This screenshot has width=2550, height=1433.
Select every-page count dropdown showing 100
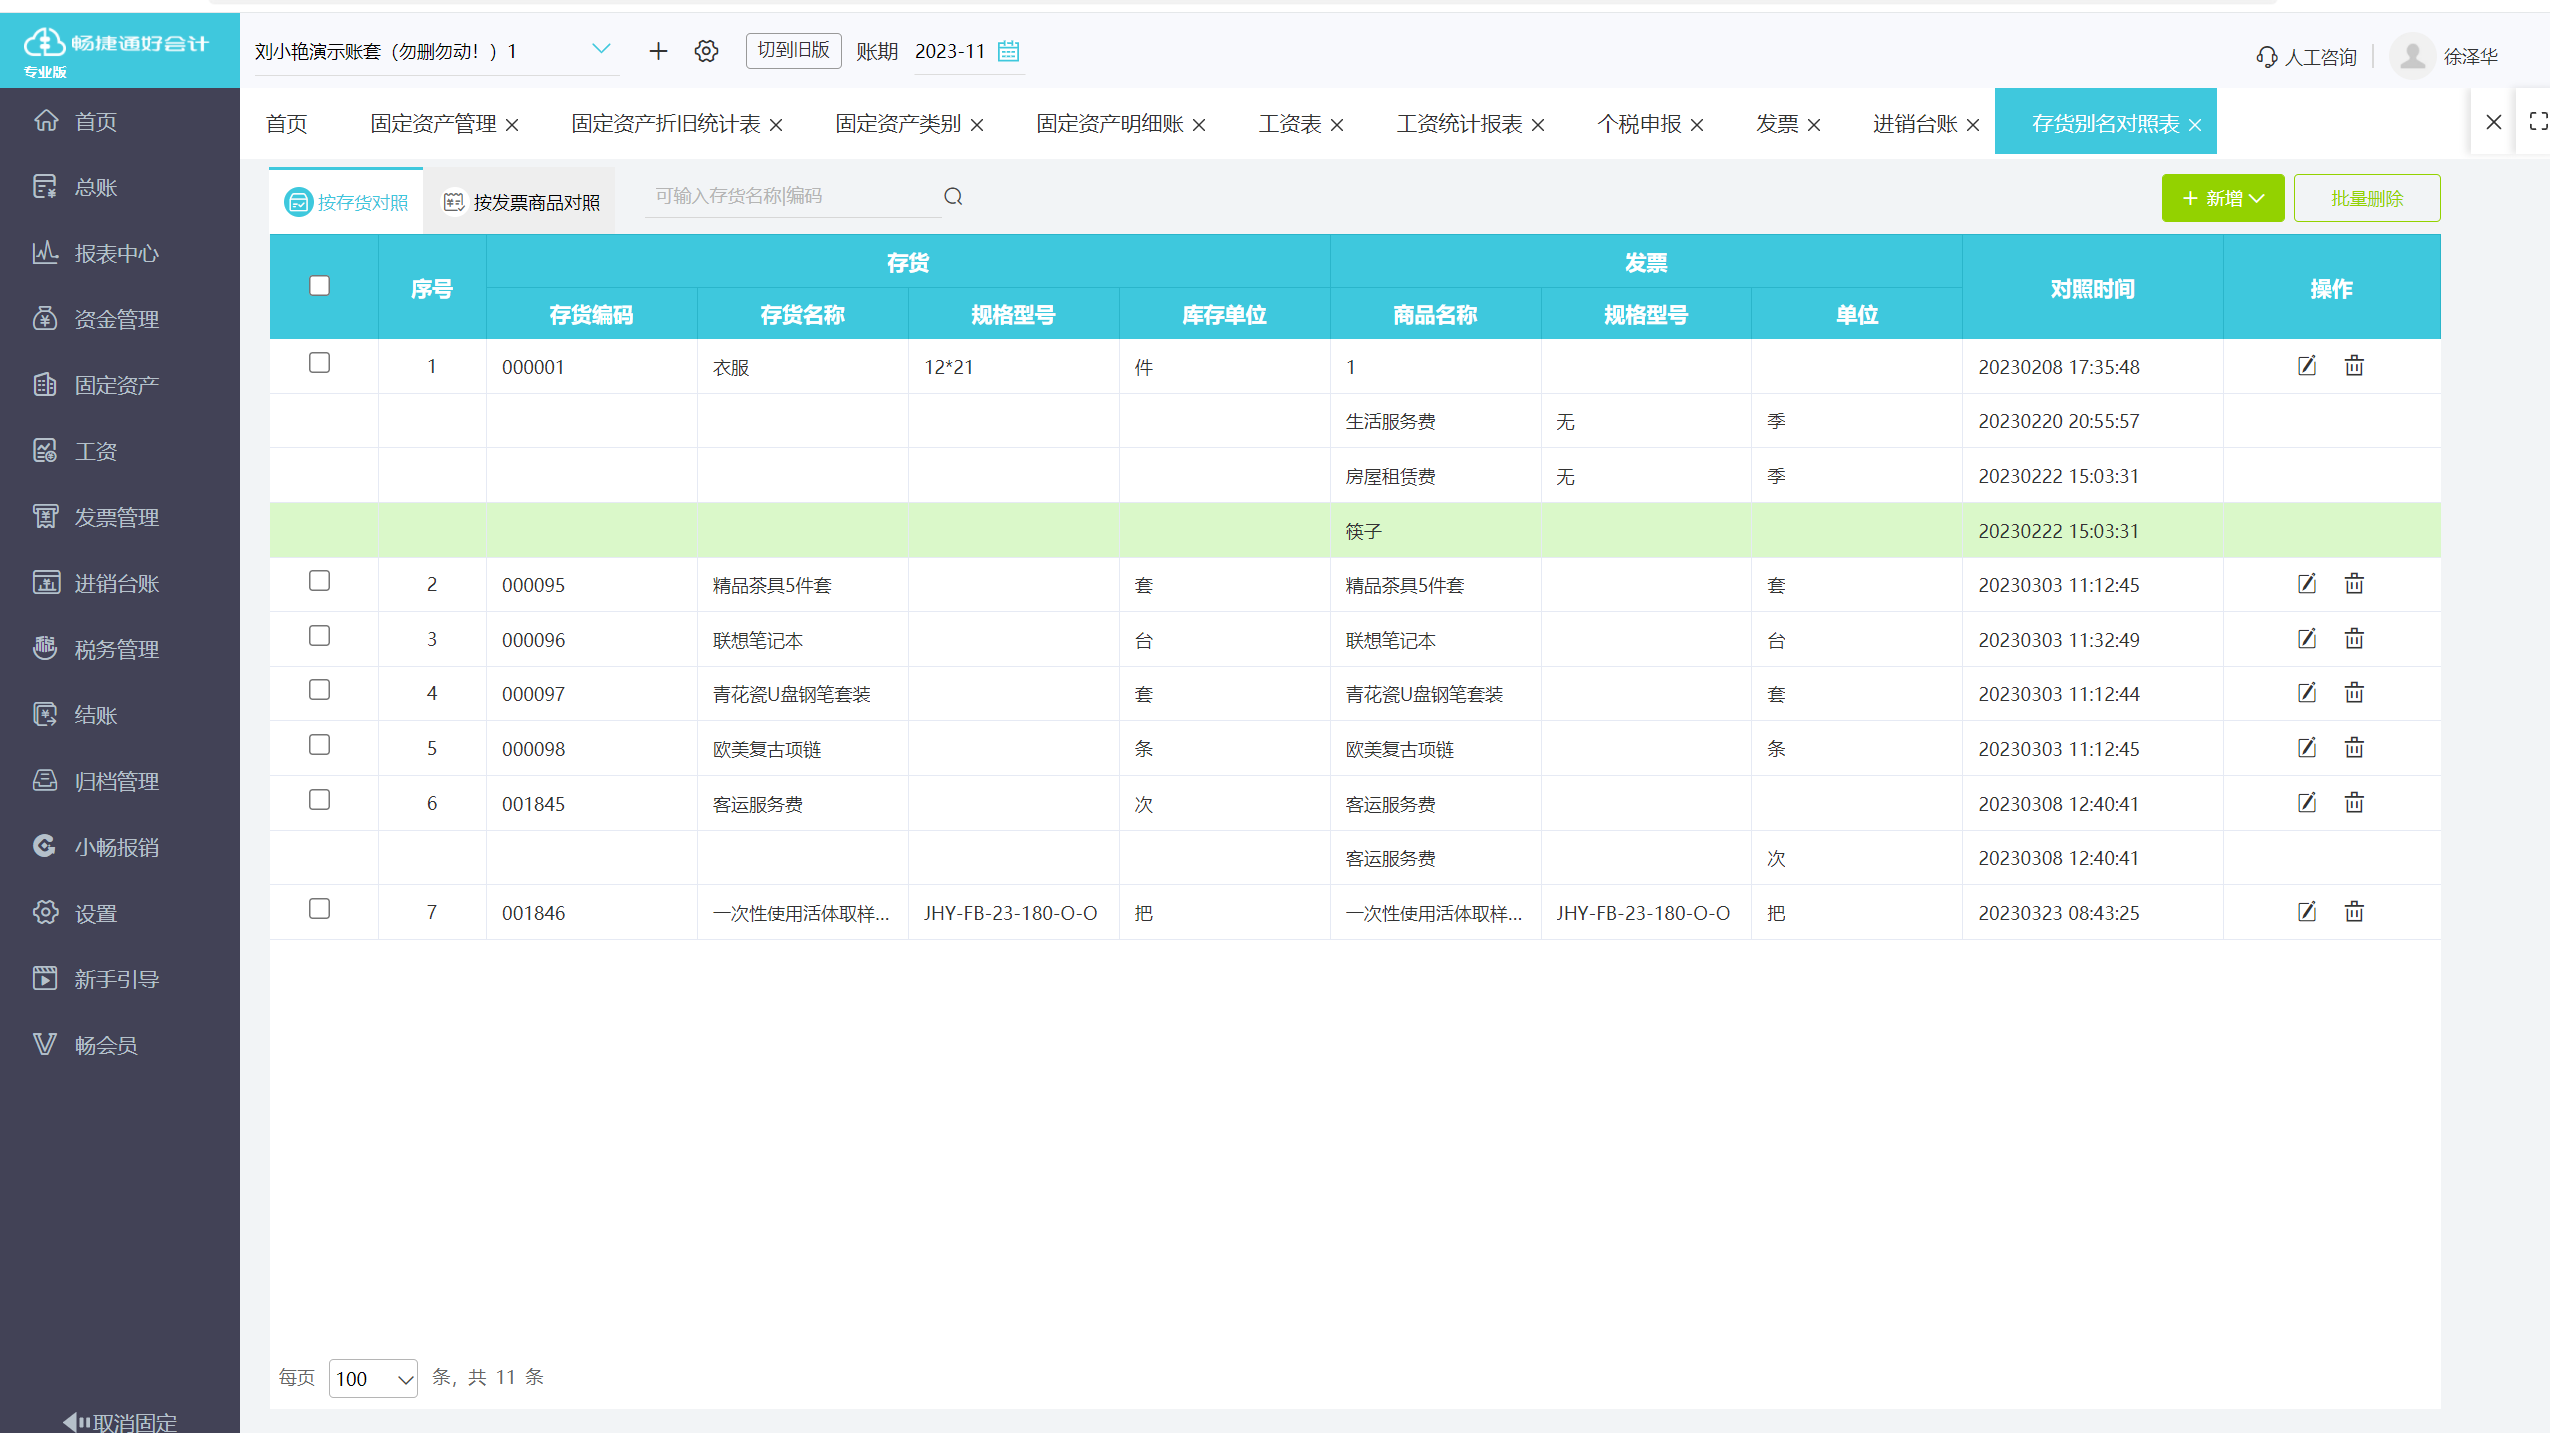368,1375
